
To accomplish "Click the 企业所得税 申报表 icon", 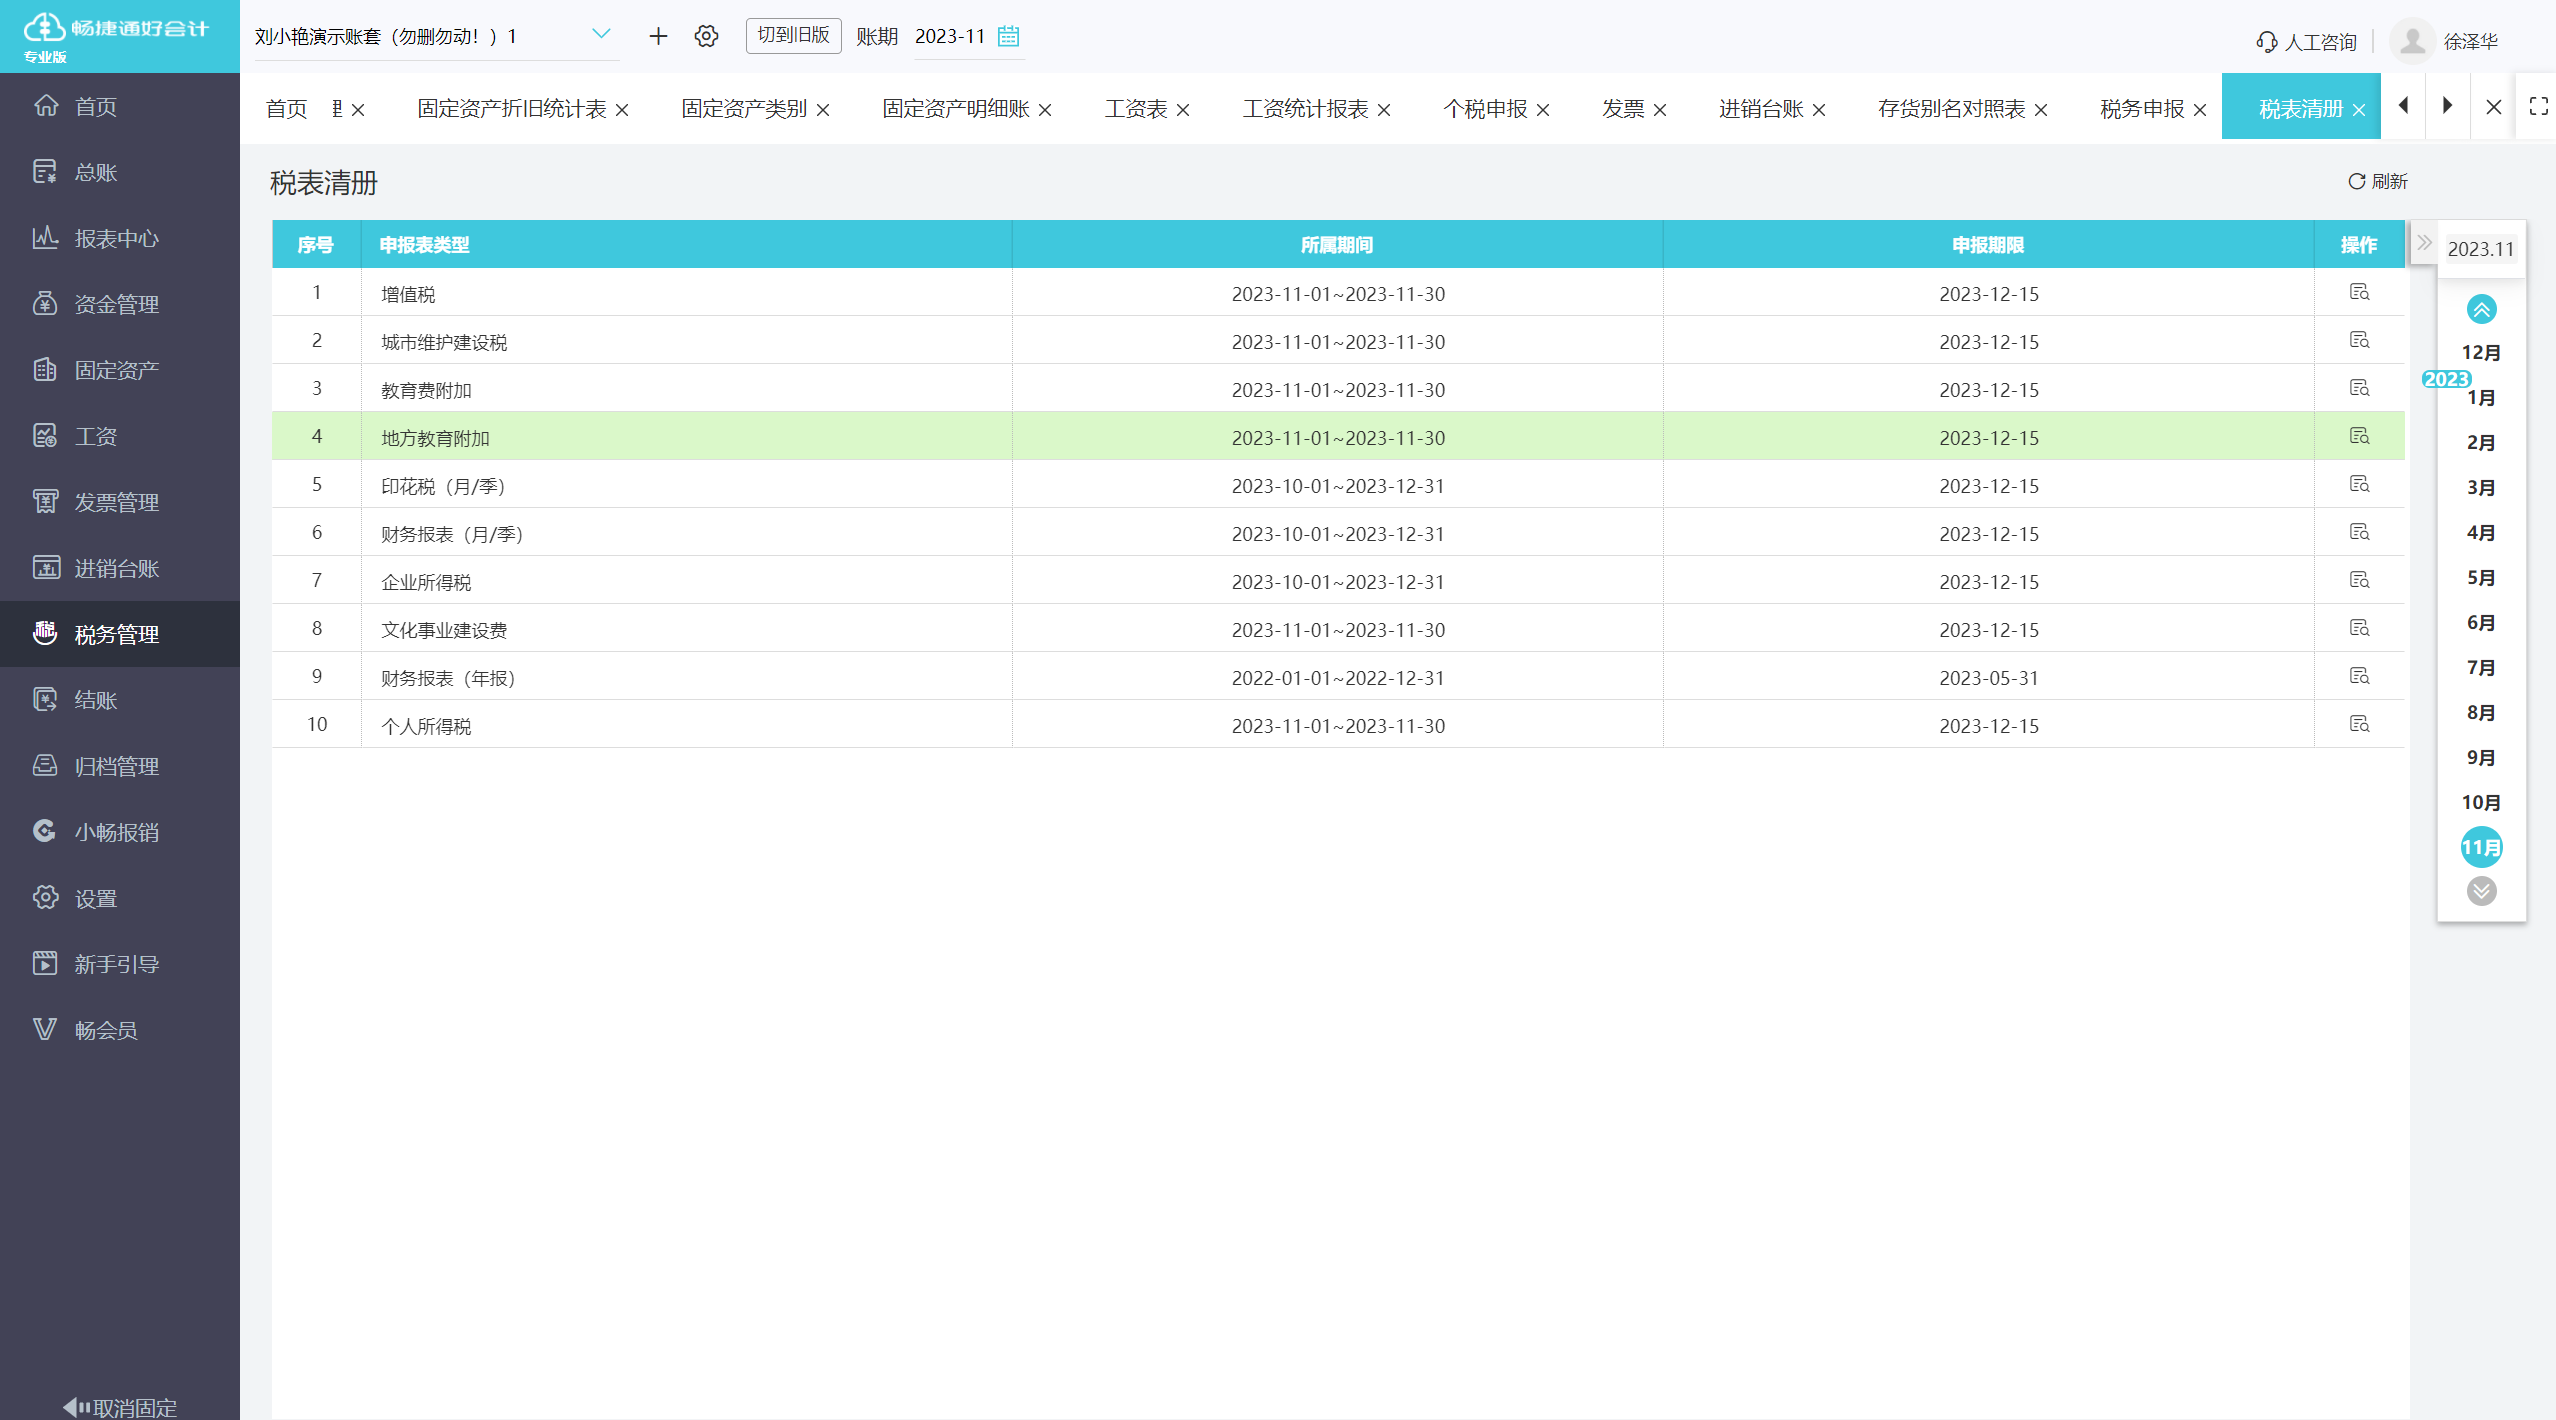I will [2358, 581].
